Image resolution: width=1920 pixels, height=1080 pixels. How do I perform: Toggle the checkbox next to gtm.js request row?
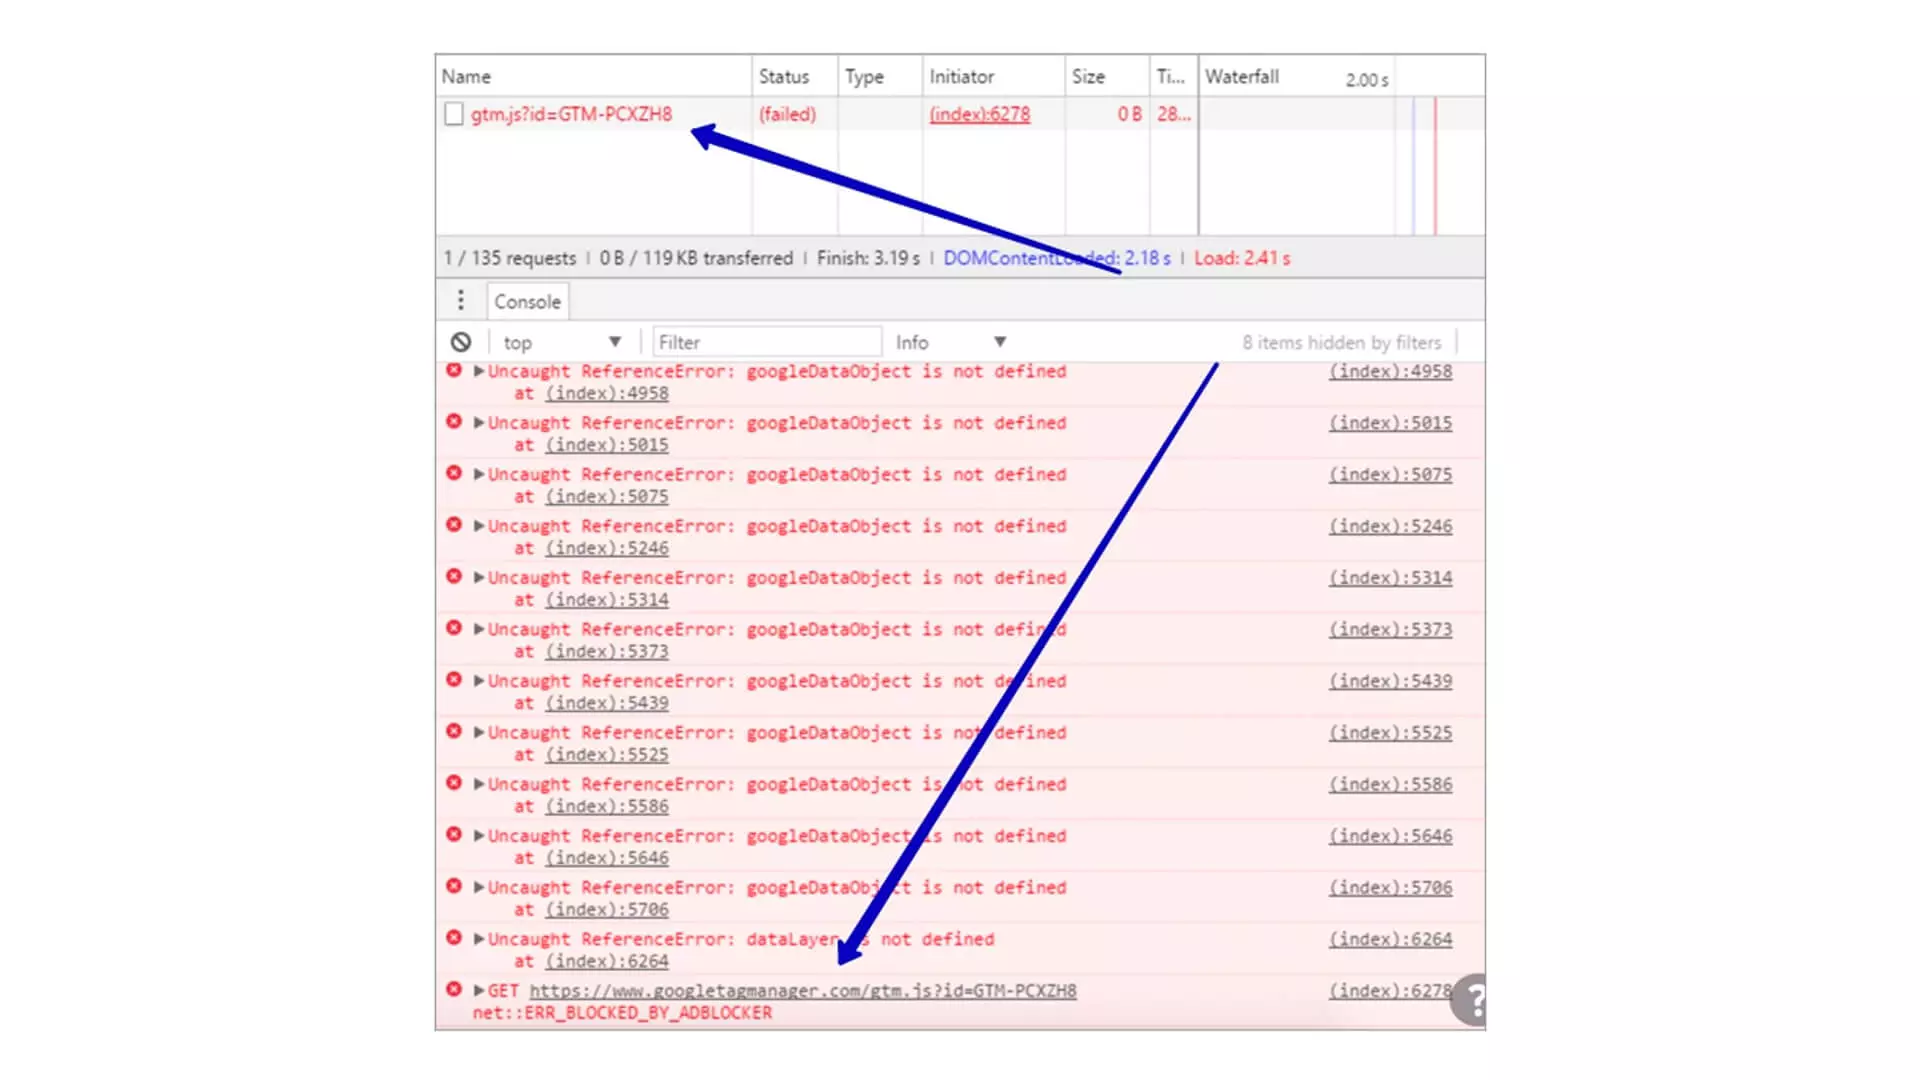pyautogui.click(x=454, y=113)
